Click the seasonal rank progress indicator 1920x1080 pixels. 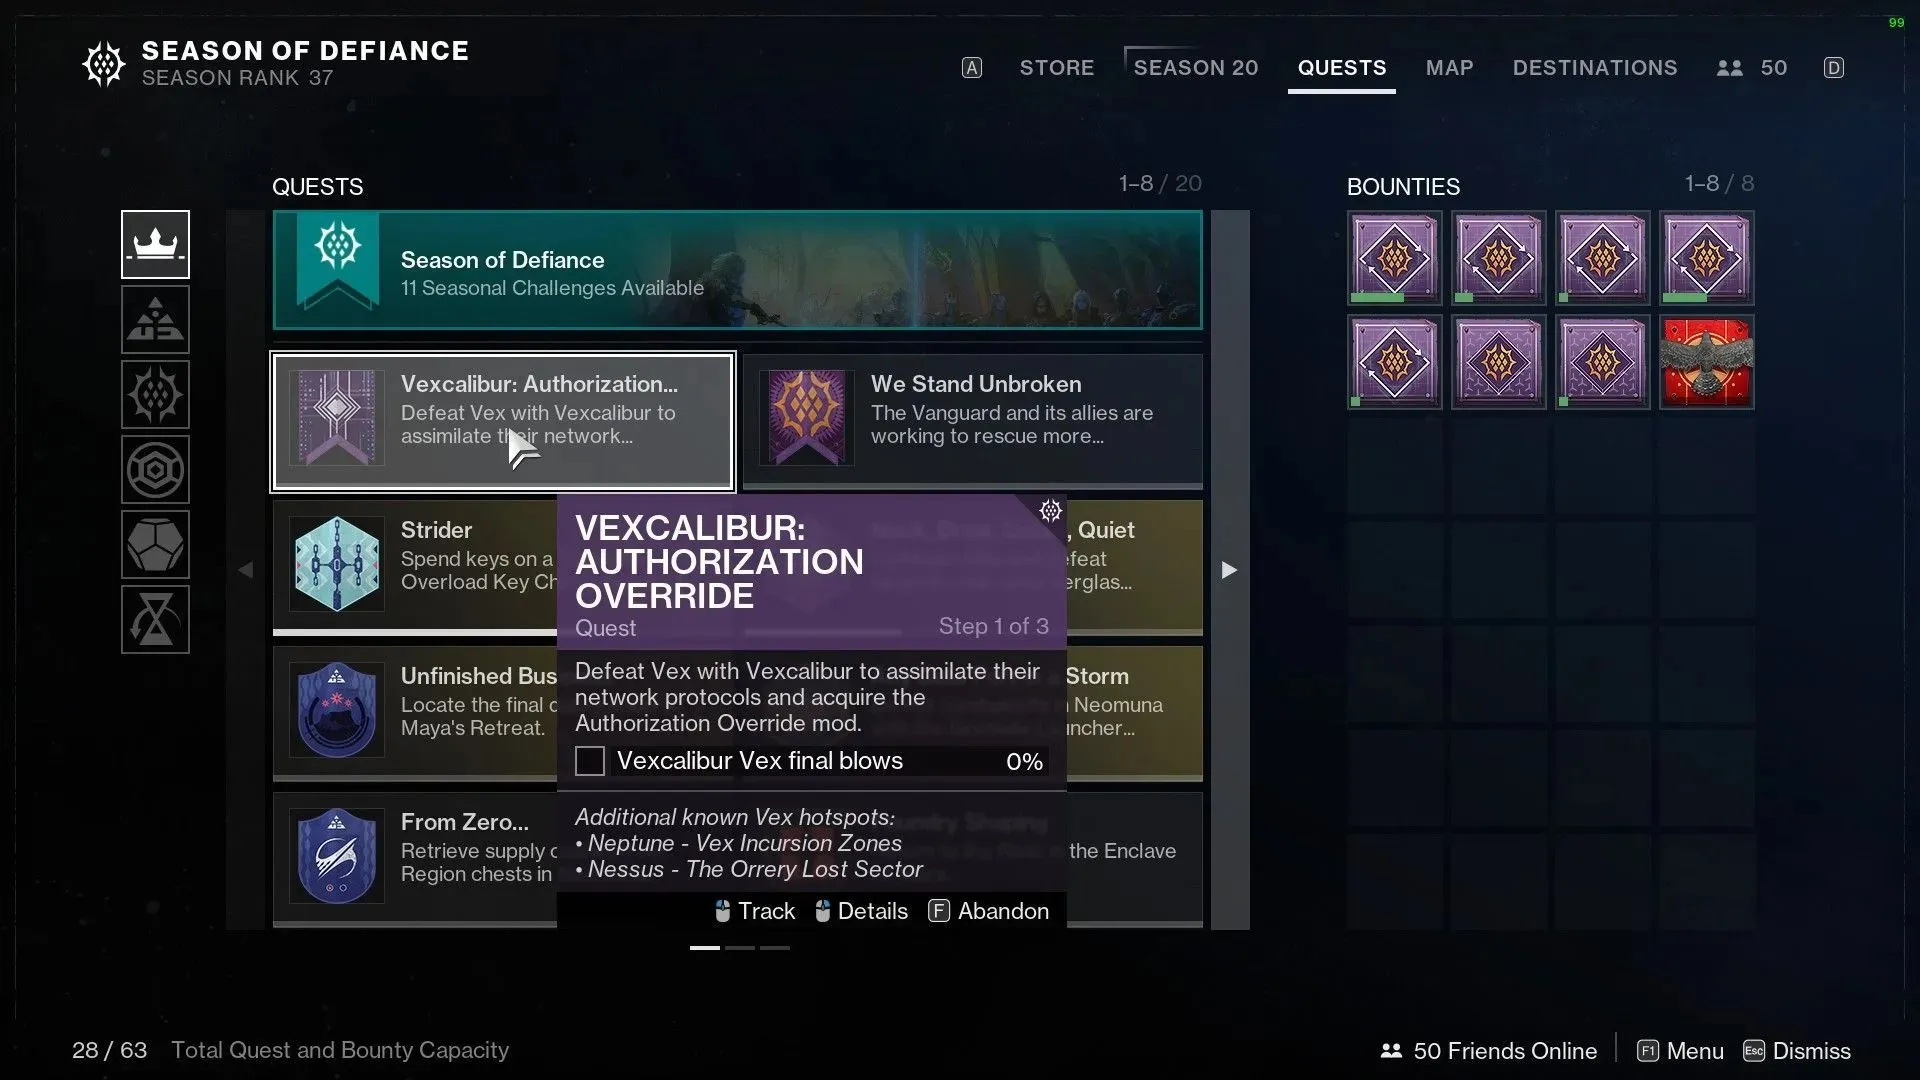tap(237, 78)
